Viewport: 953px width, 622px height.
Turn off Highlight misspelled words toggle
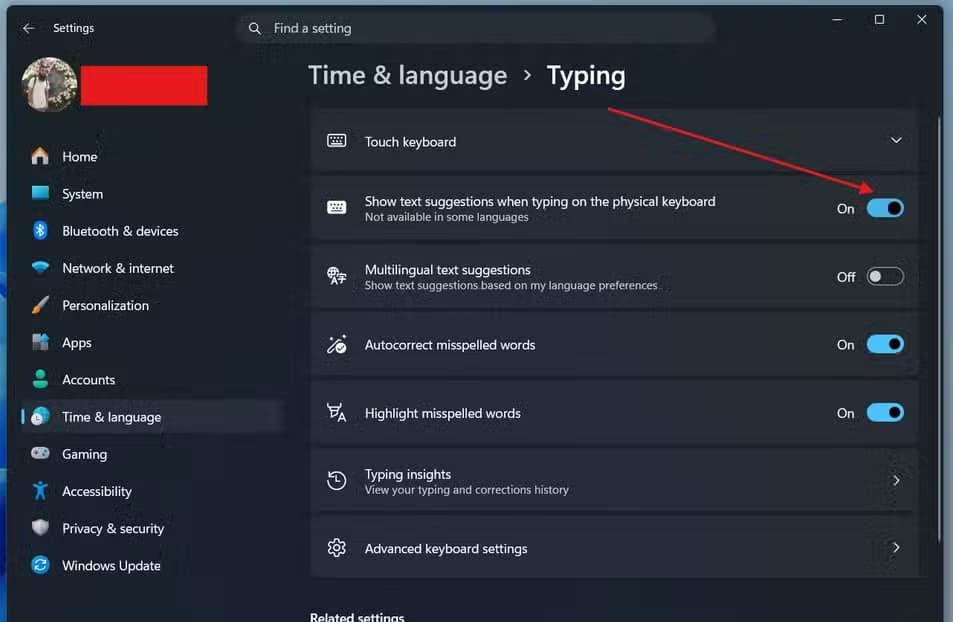click(x=885, y=413)
